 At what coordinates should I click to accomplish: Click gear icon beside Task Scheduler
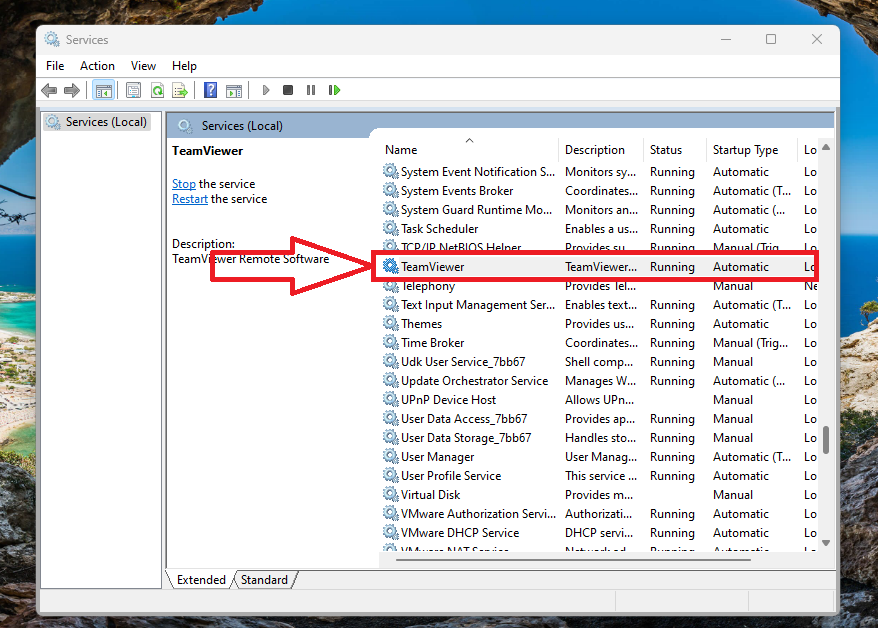point(390,228)
